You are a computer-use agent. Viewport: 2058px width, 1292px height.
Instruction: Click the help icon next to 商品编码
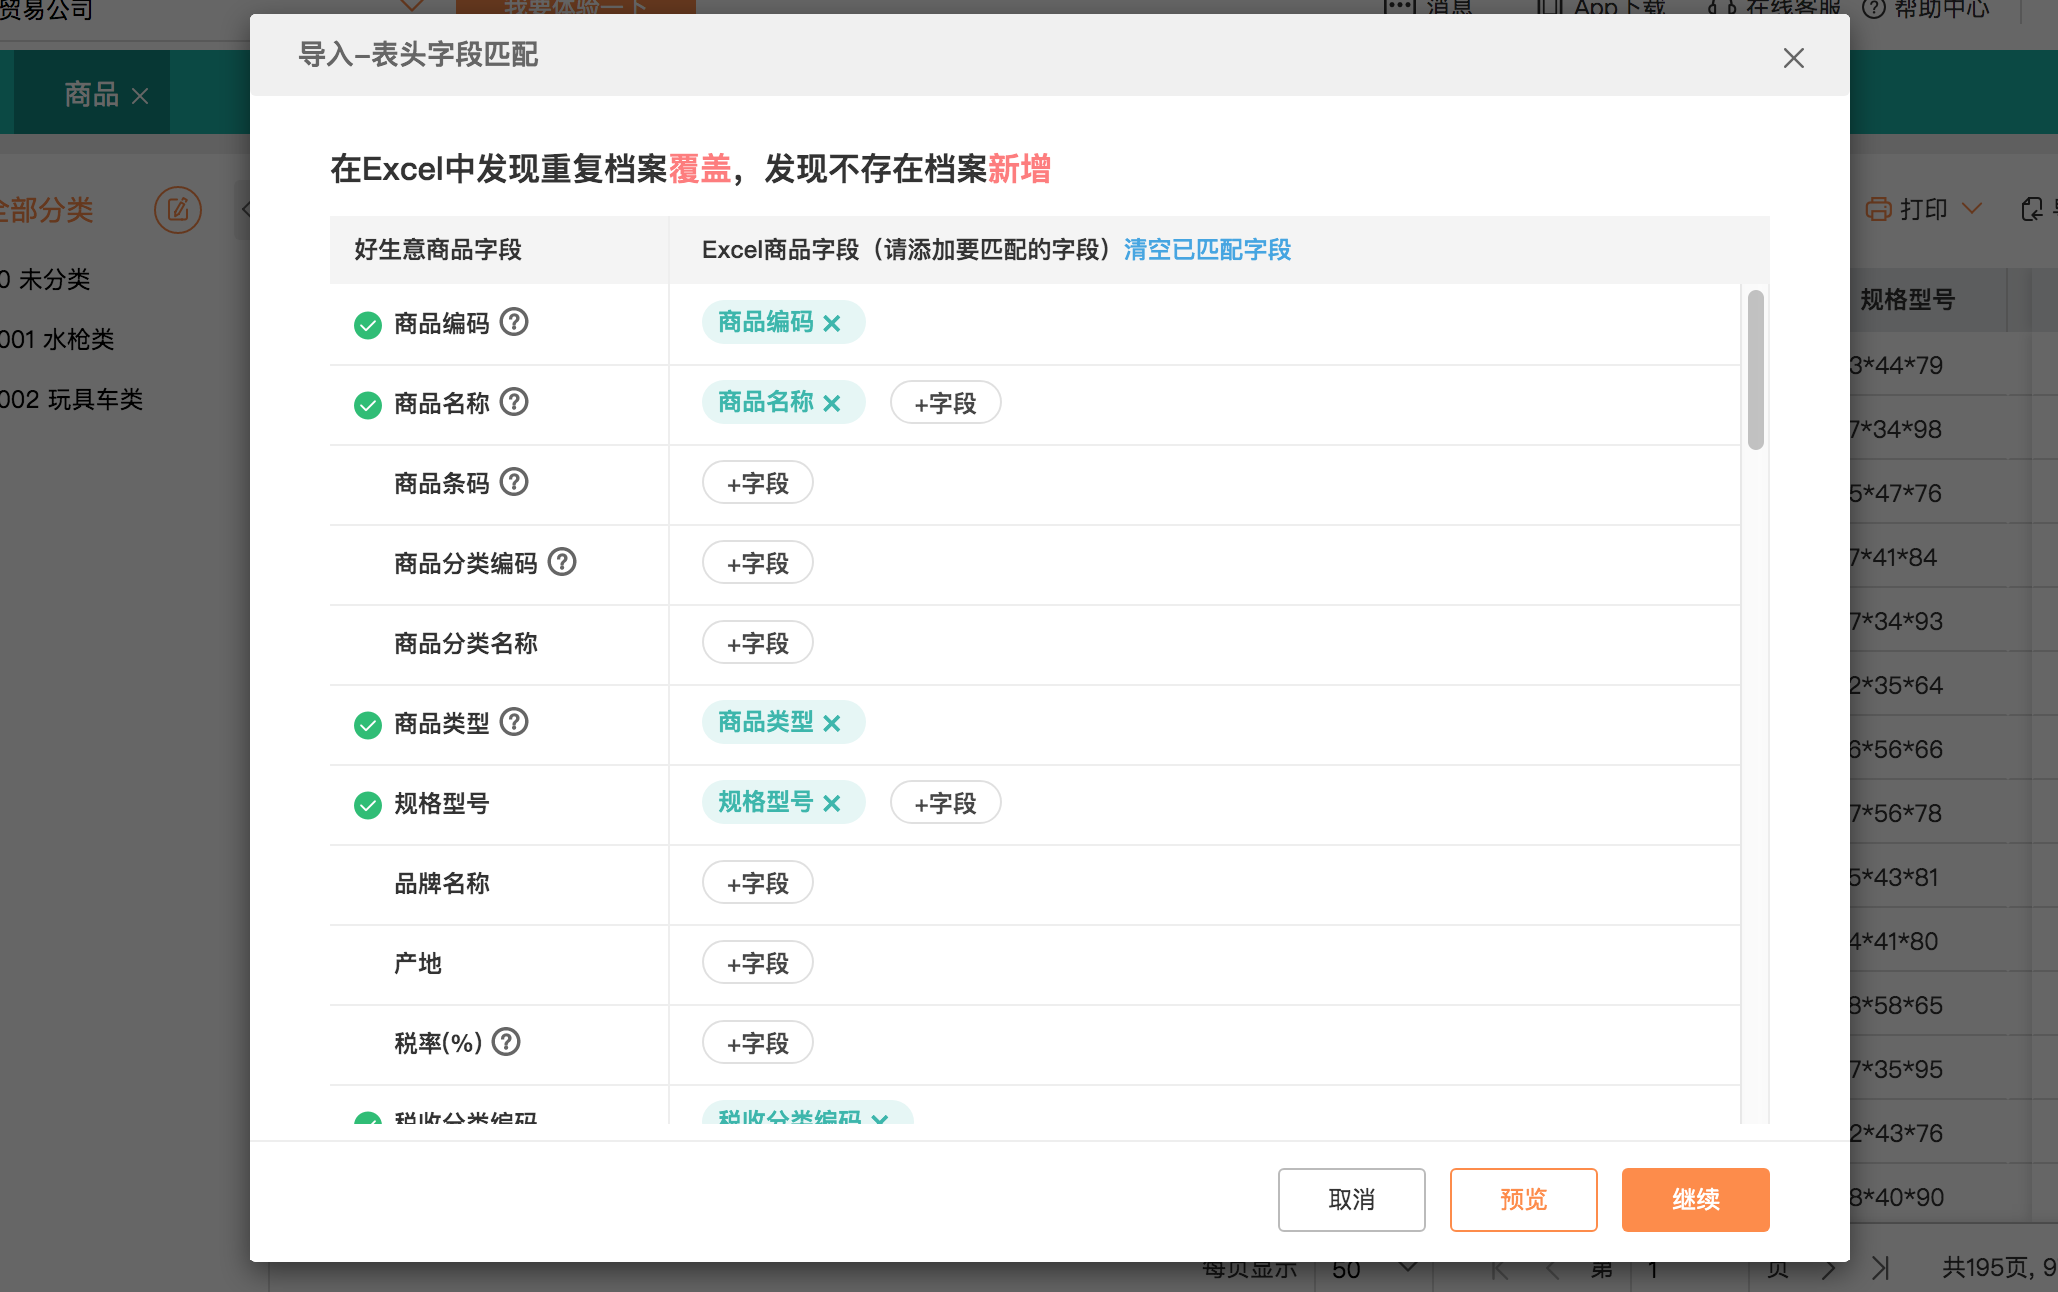(x=516, y=322)
